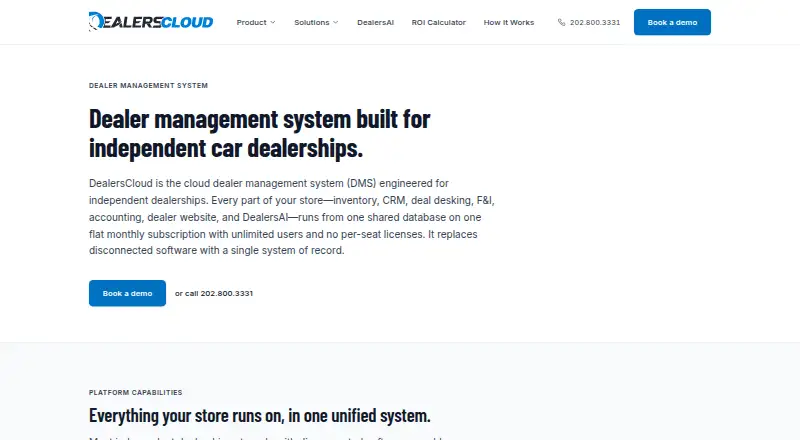Click the paragraph starting 'DealersCloud is the cloud'
The width and height of the screenshot is (800, 440).
292,217
